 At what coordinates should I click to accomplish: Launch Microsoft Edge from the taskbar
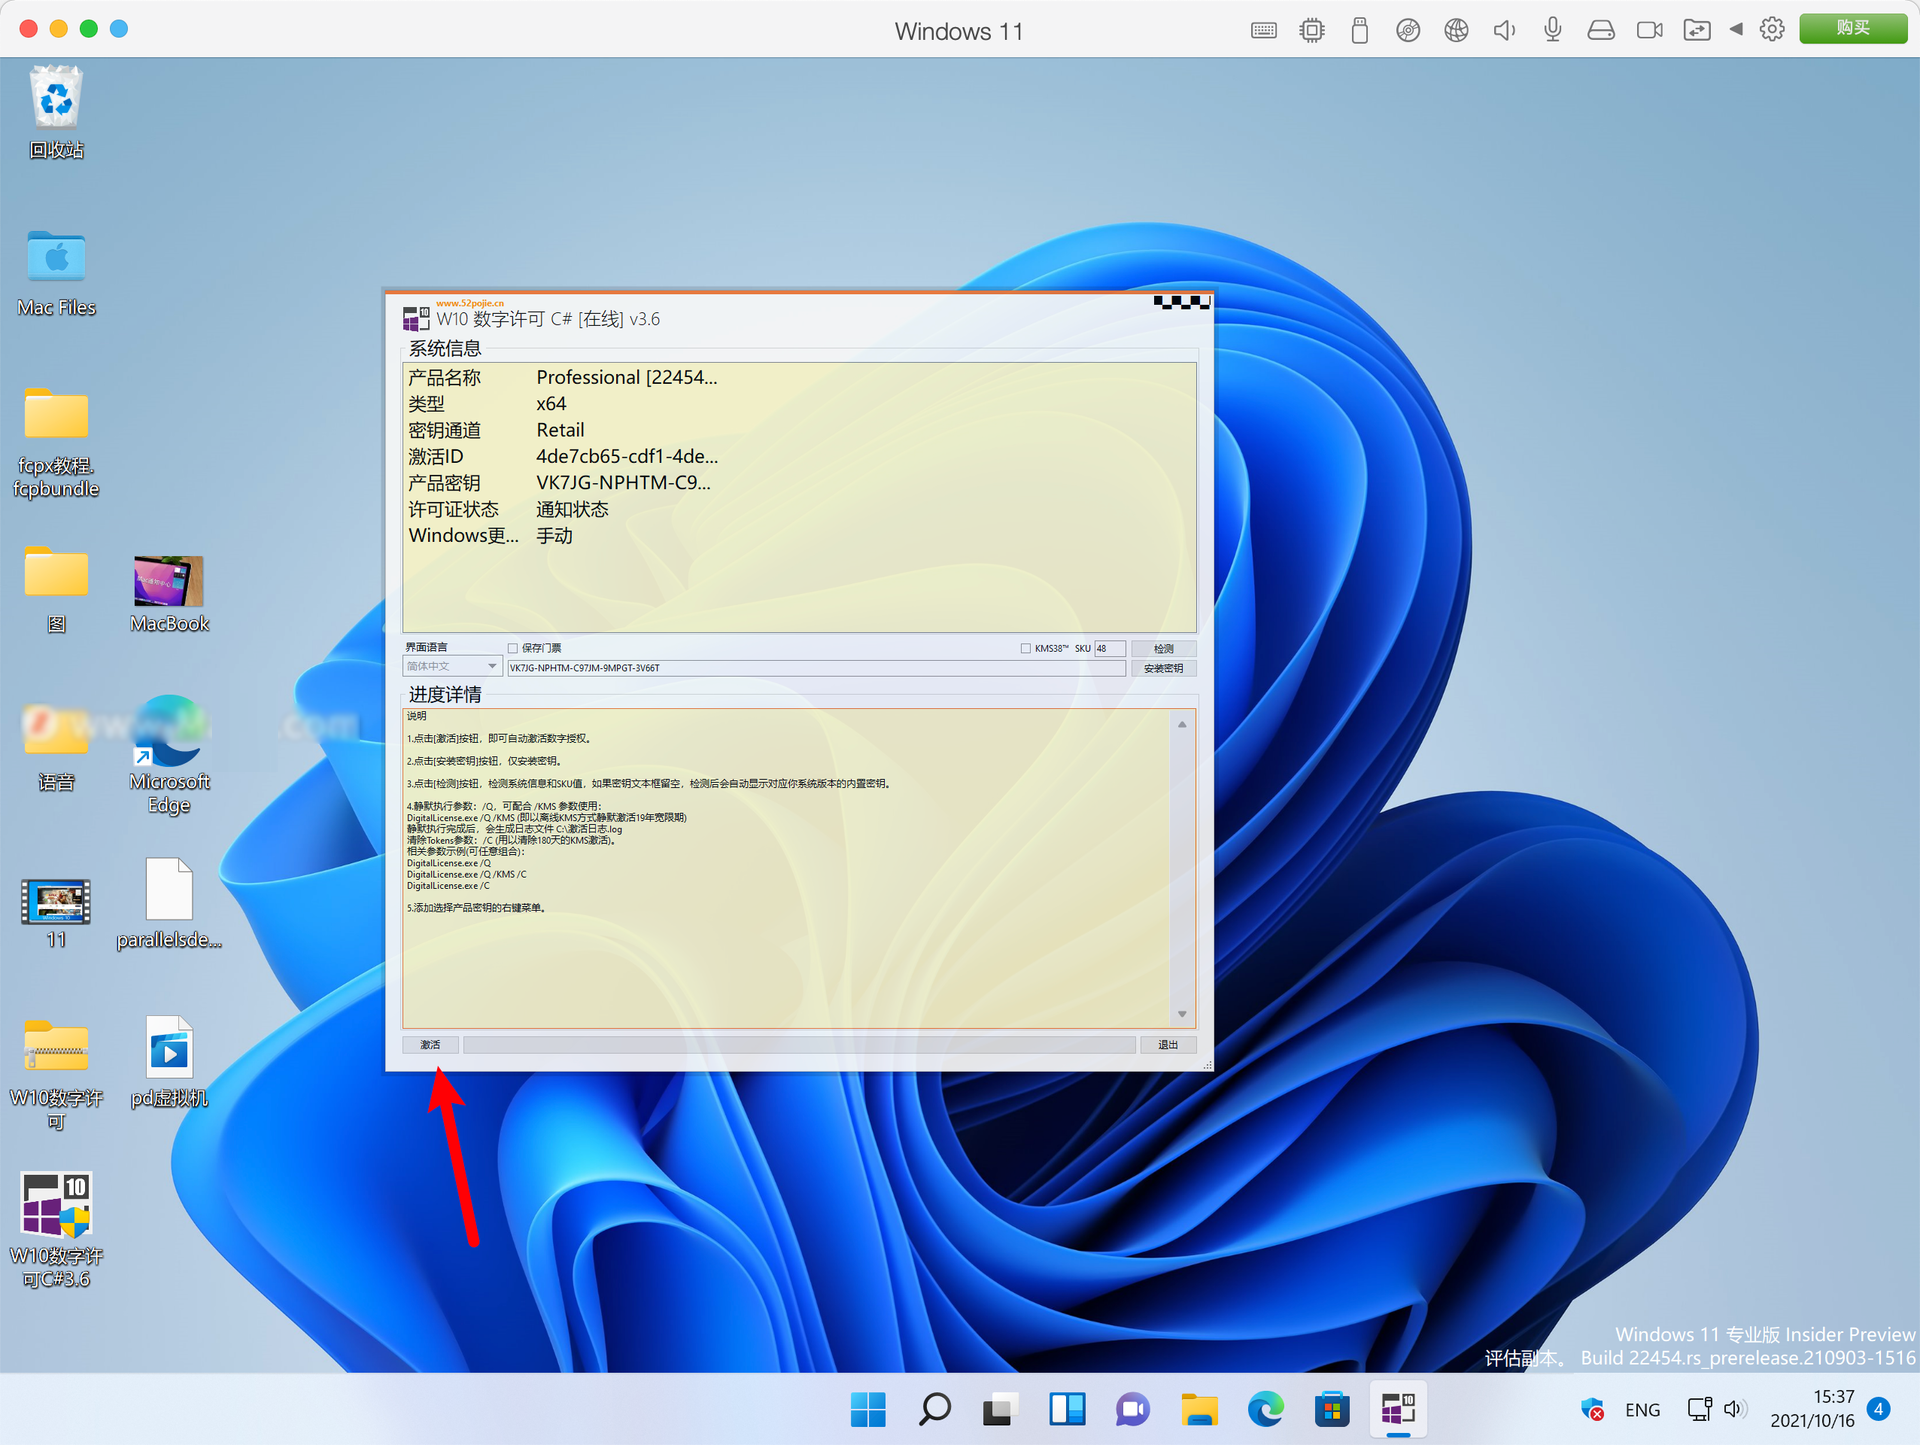tap(1266, 1409)
